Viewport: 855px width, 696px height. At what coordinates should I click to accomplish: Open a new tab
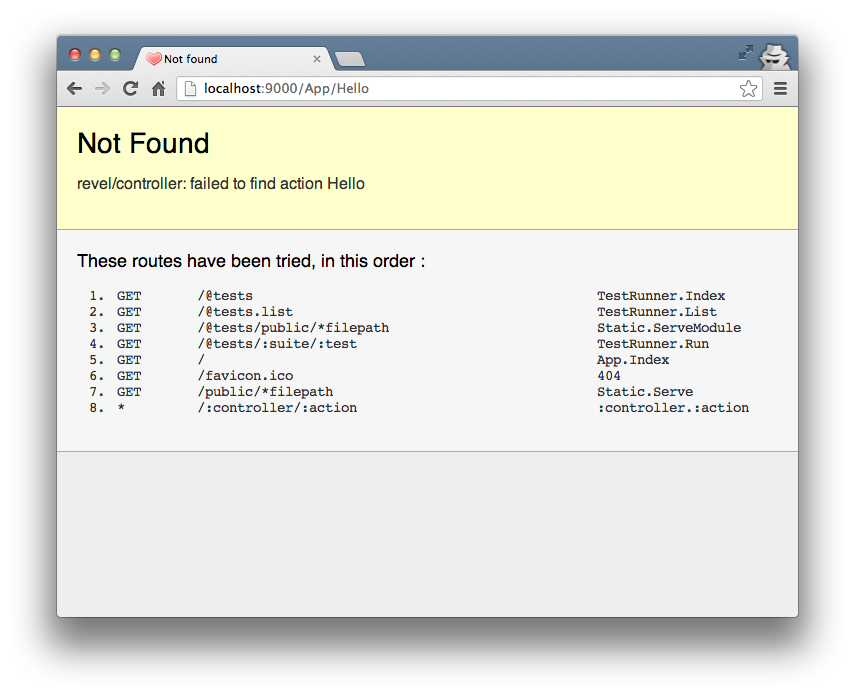click(x=349, y=59)
